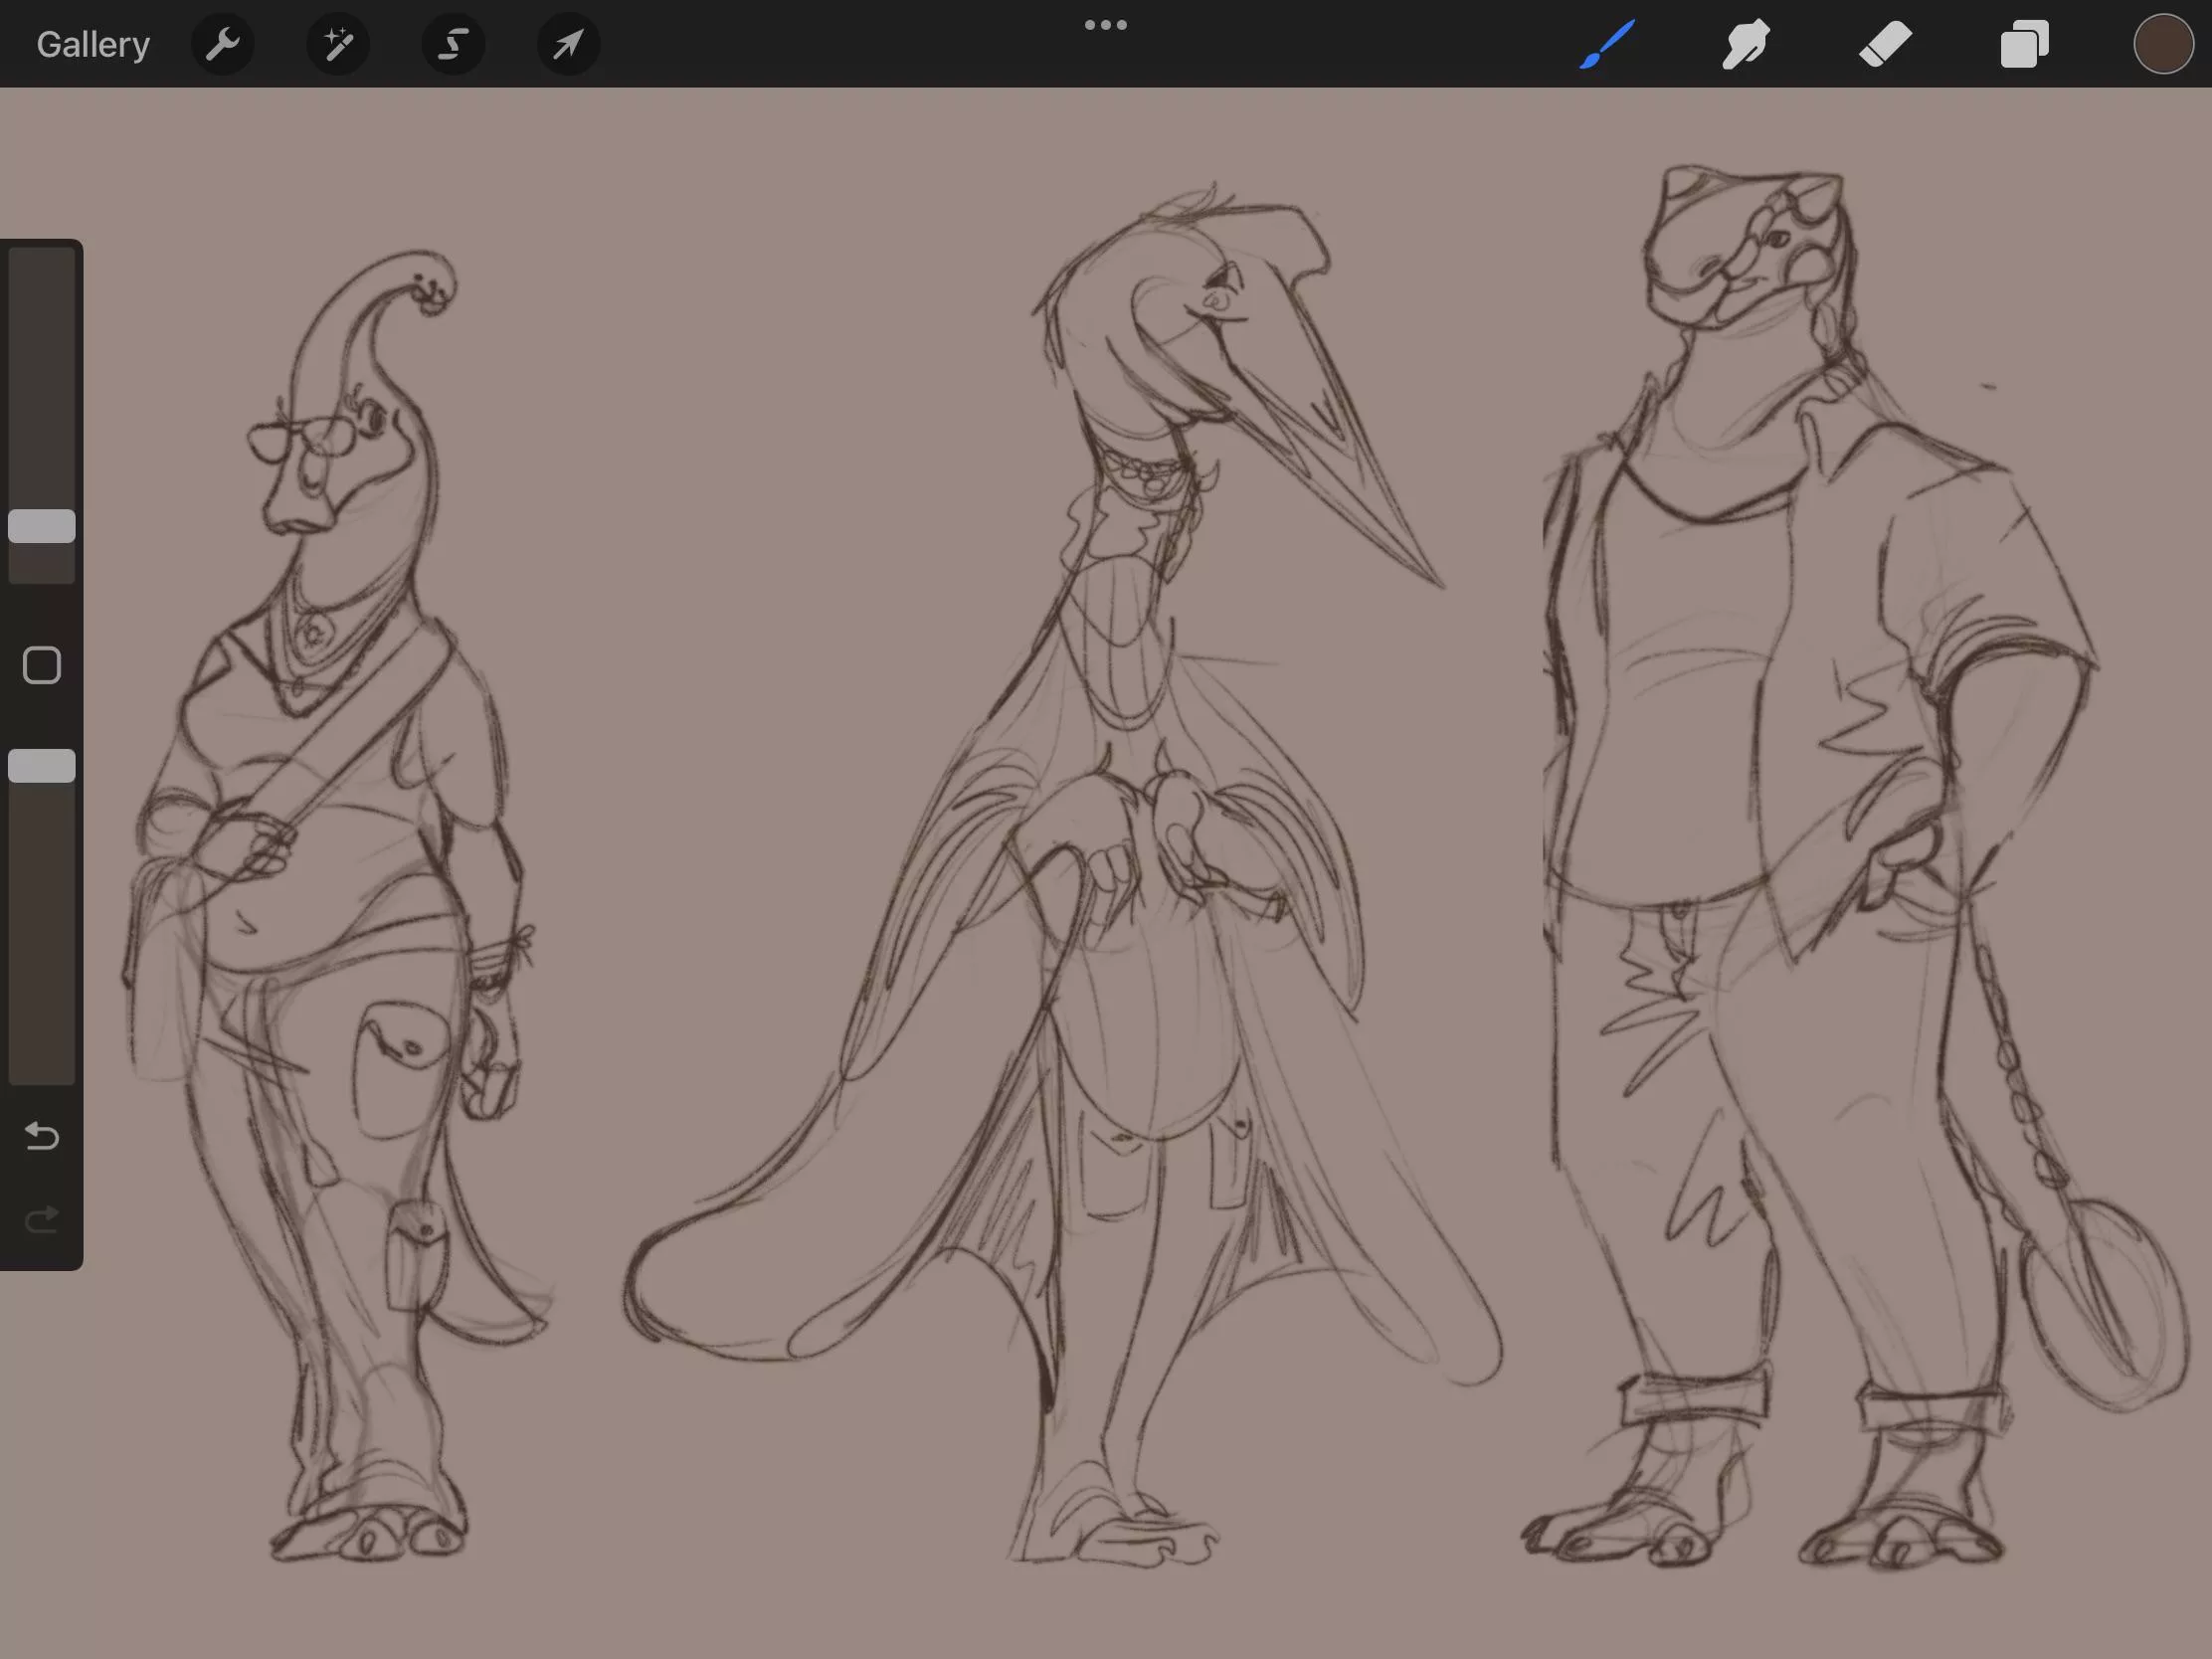This screenshot has height=1659, width=2212.
Task: Activate the Selection tool
Action: (x=453, y=43)
